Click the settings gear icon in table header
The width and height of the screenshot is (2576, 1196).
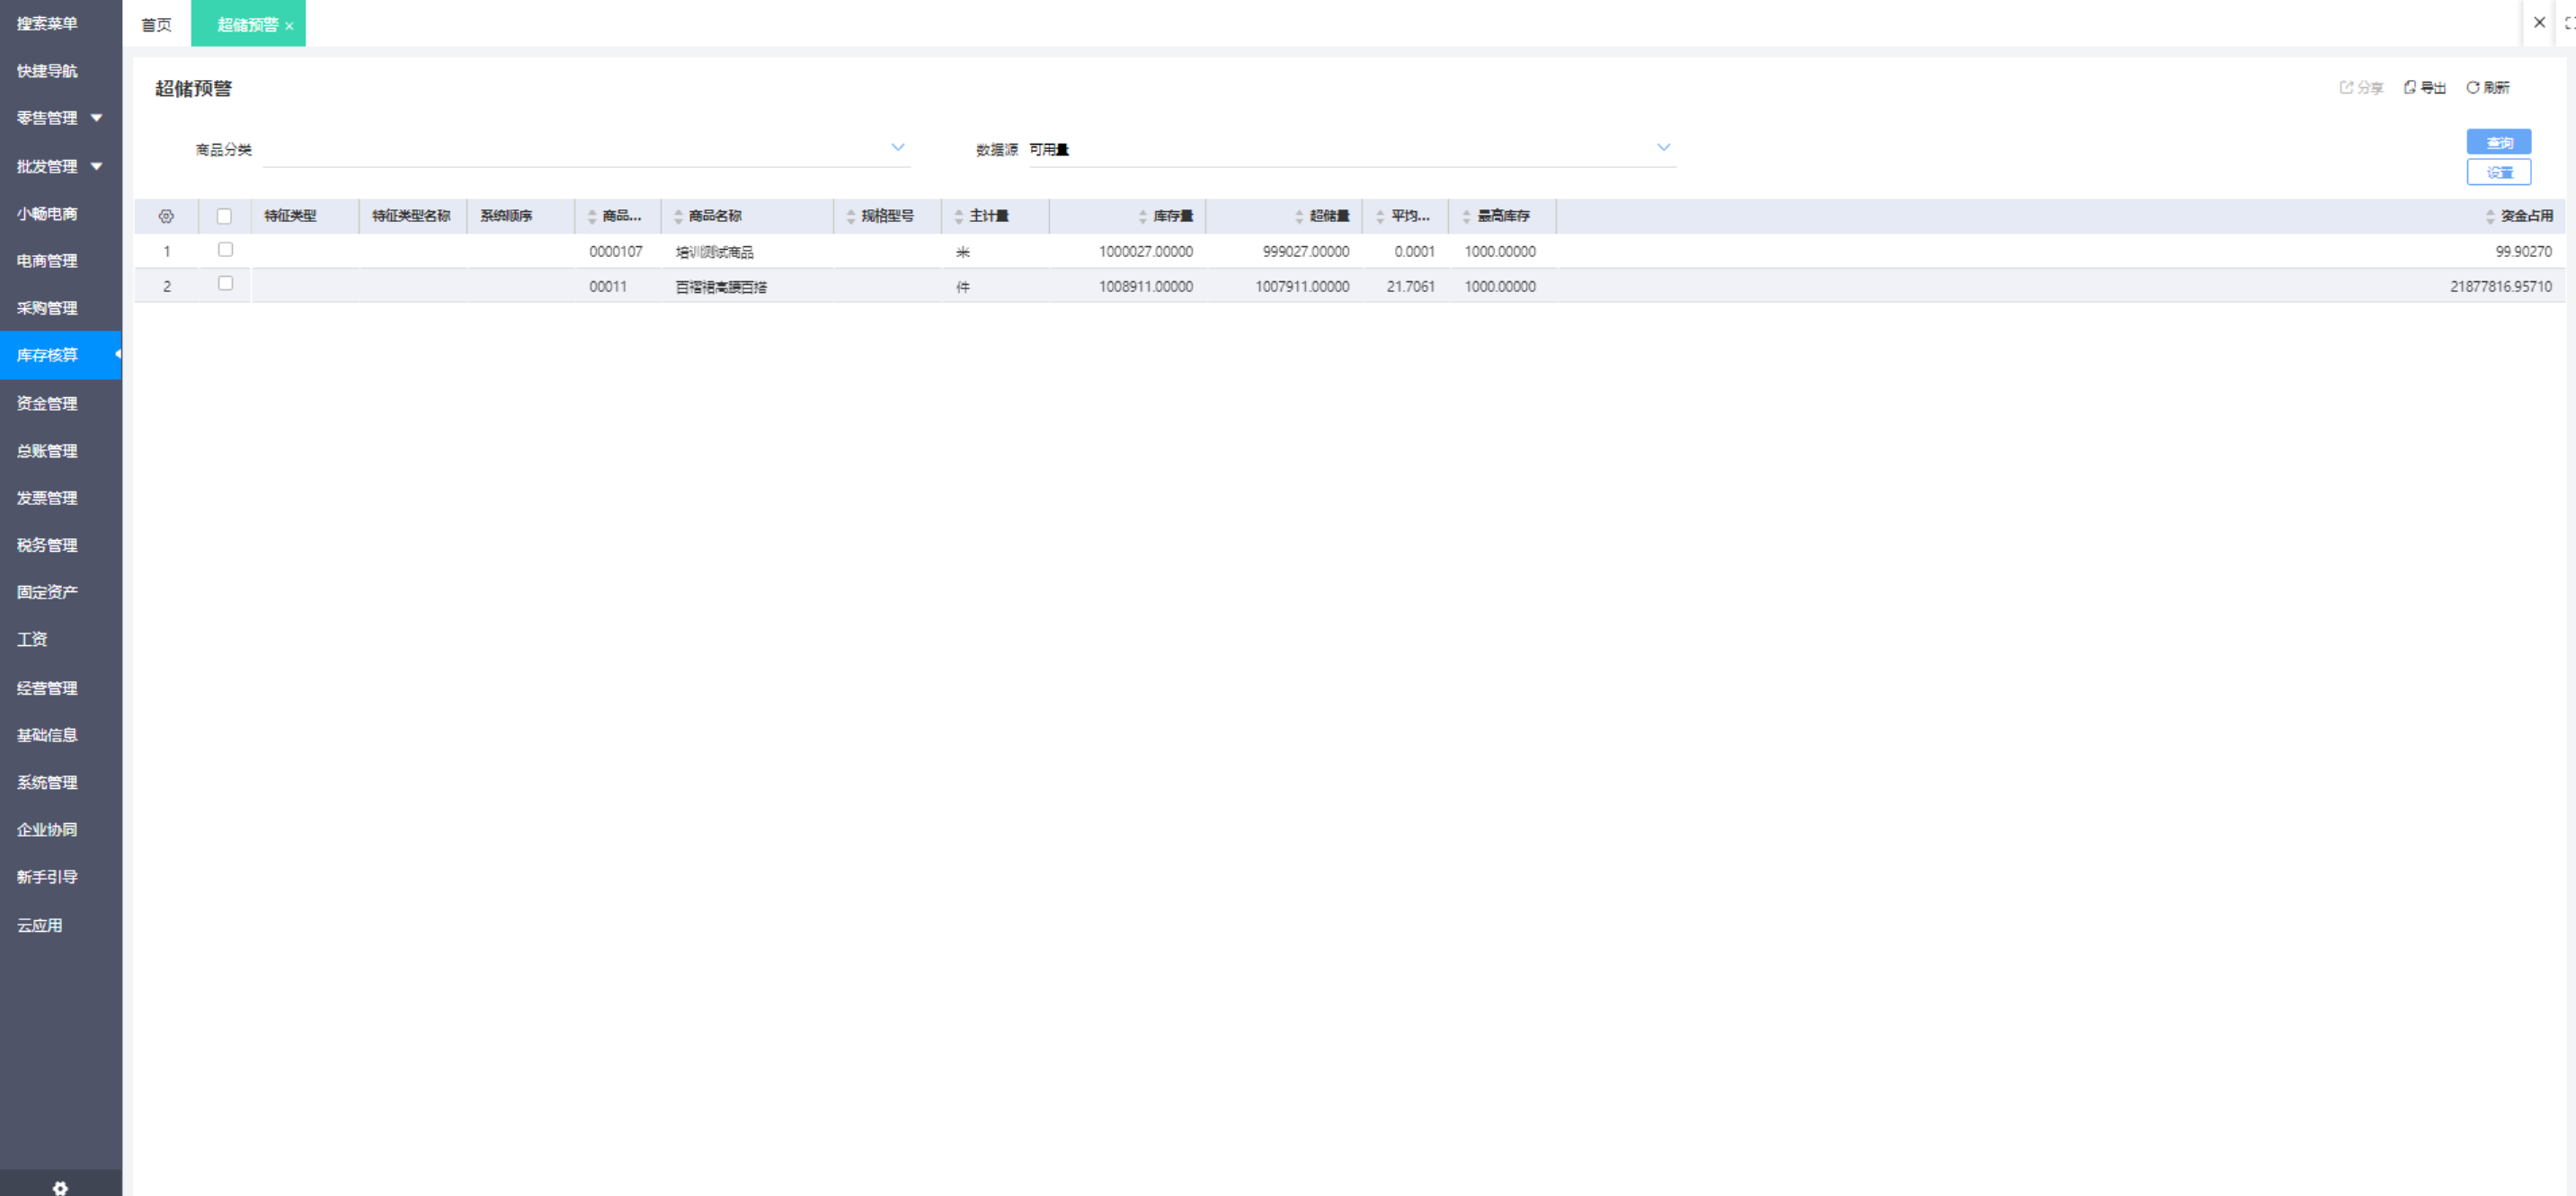click(166, 216)
